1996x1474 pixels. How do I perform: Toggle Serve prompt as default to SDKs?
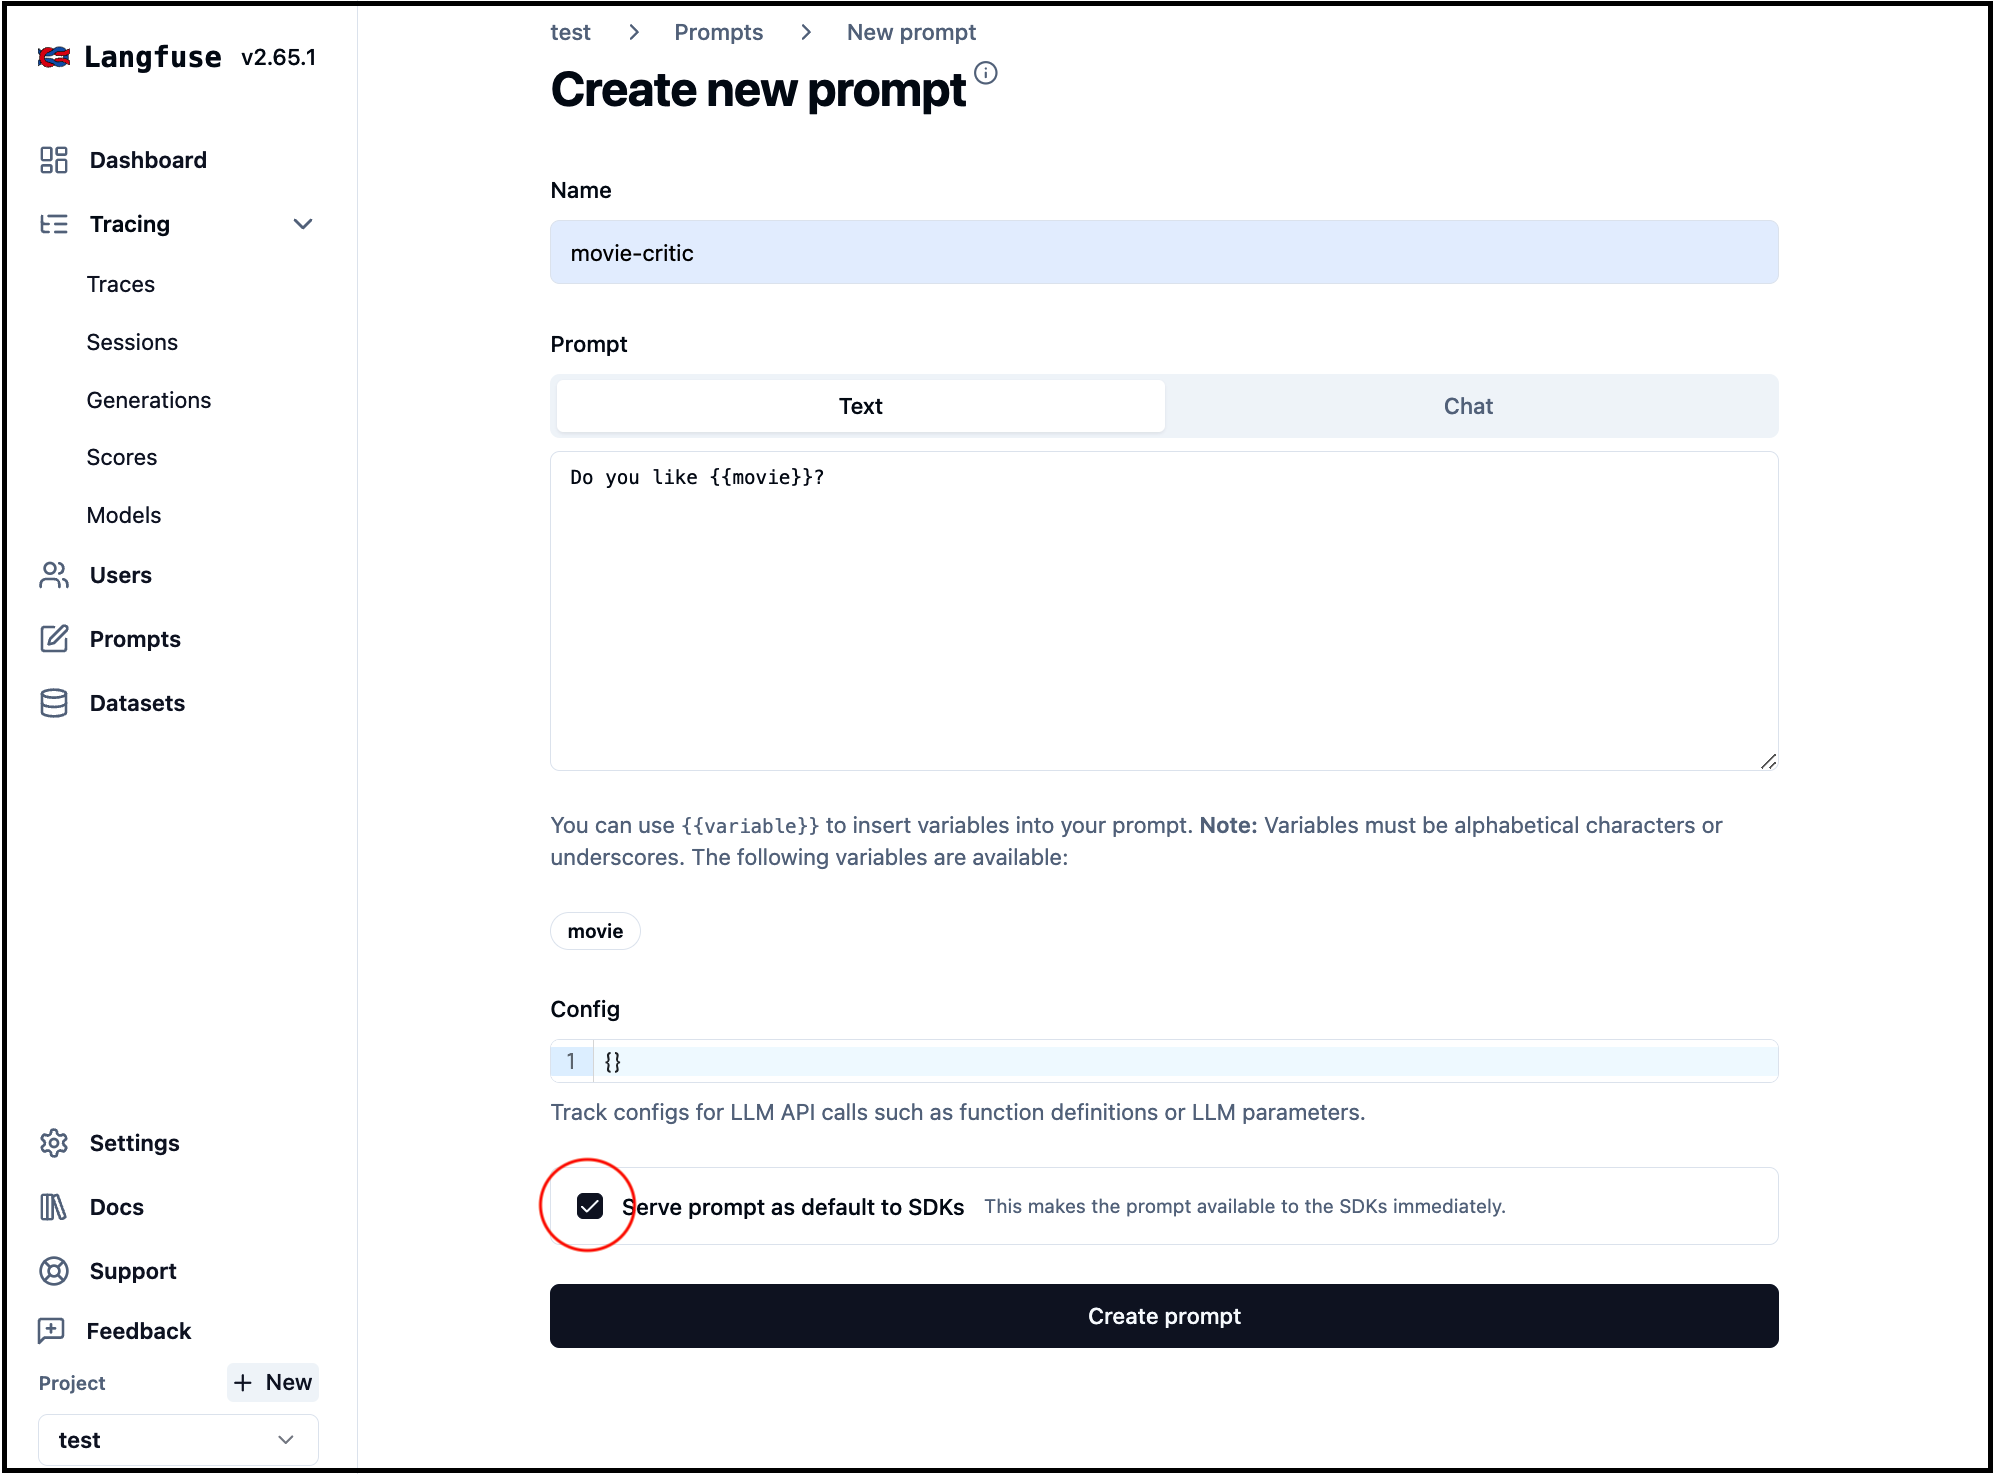[590, 1206]
